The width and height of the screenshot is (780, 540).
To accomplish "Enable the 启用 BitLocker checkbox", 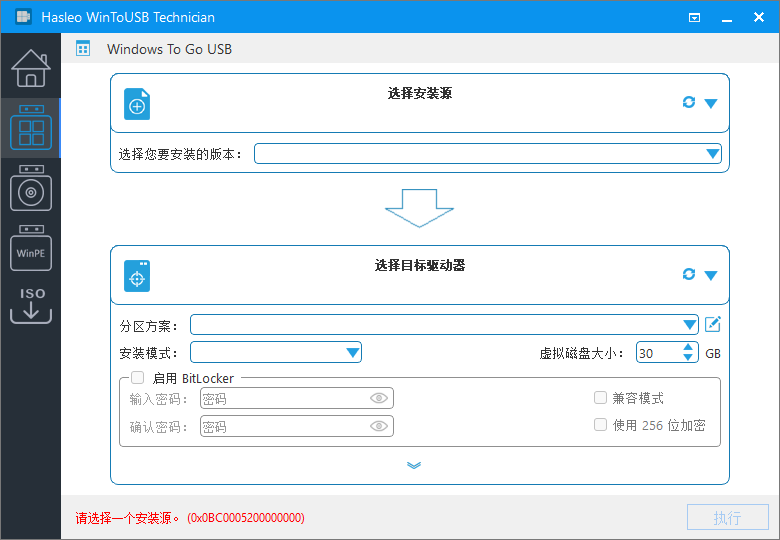I will (137, 378).
